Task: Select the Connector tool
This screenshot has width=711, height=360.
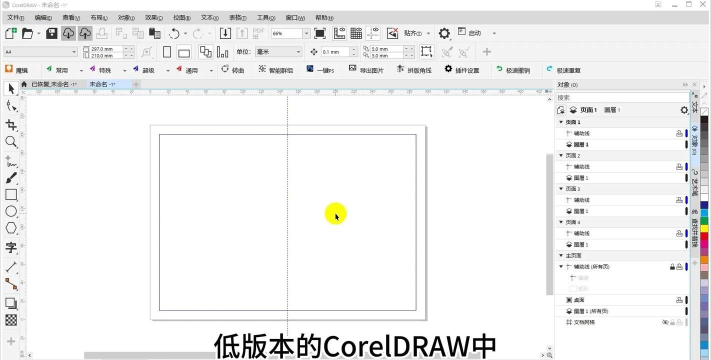Action: (11, 284)
